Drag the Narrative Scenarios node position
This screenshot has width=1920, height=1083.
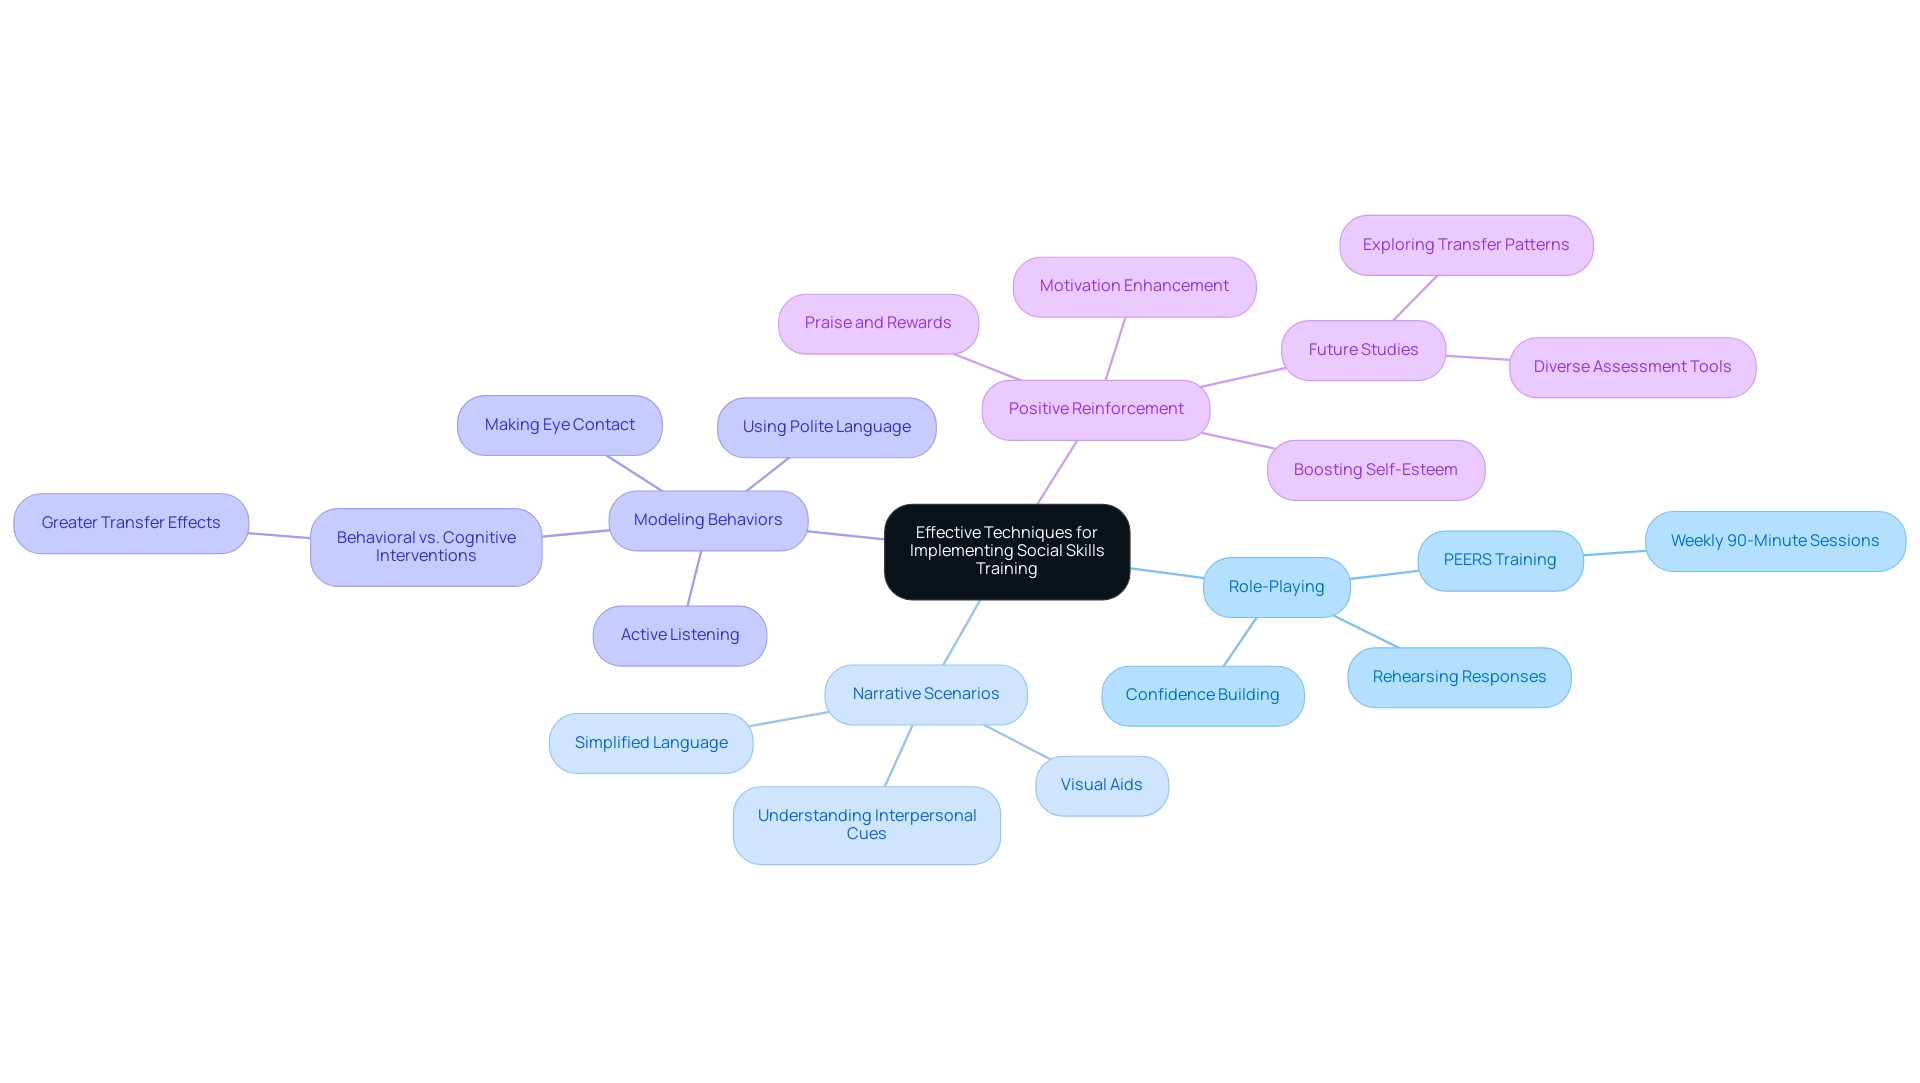[924, 693]
